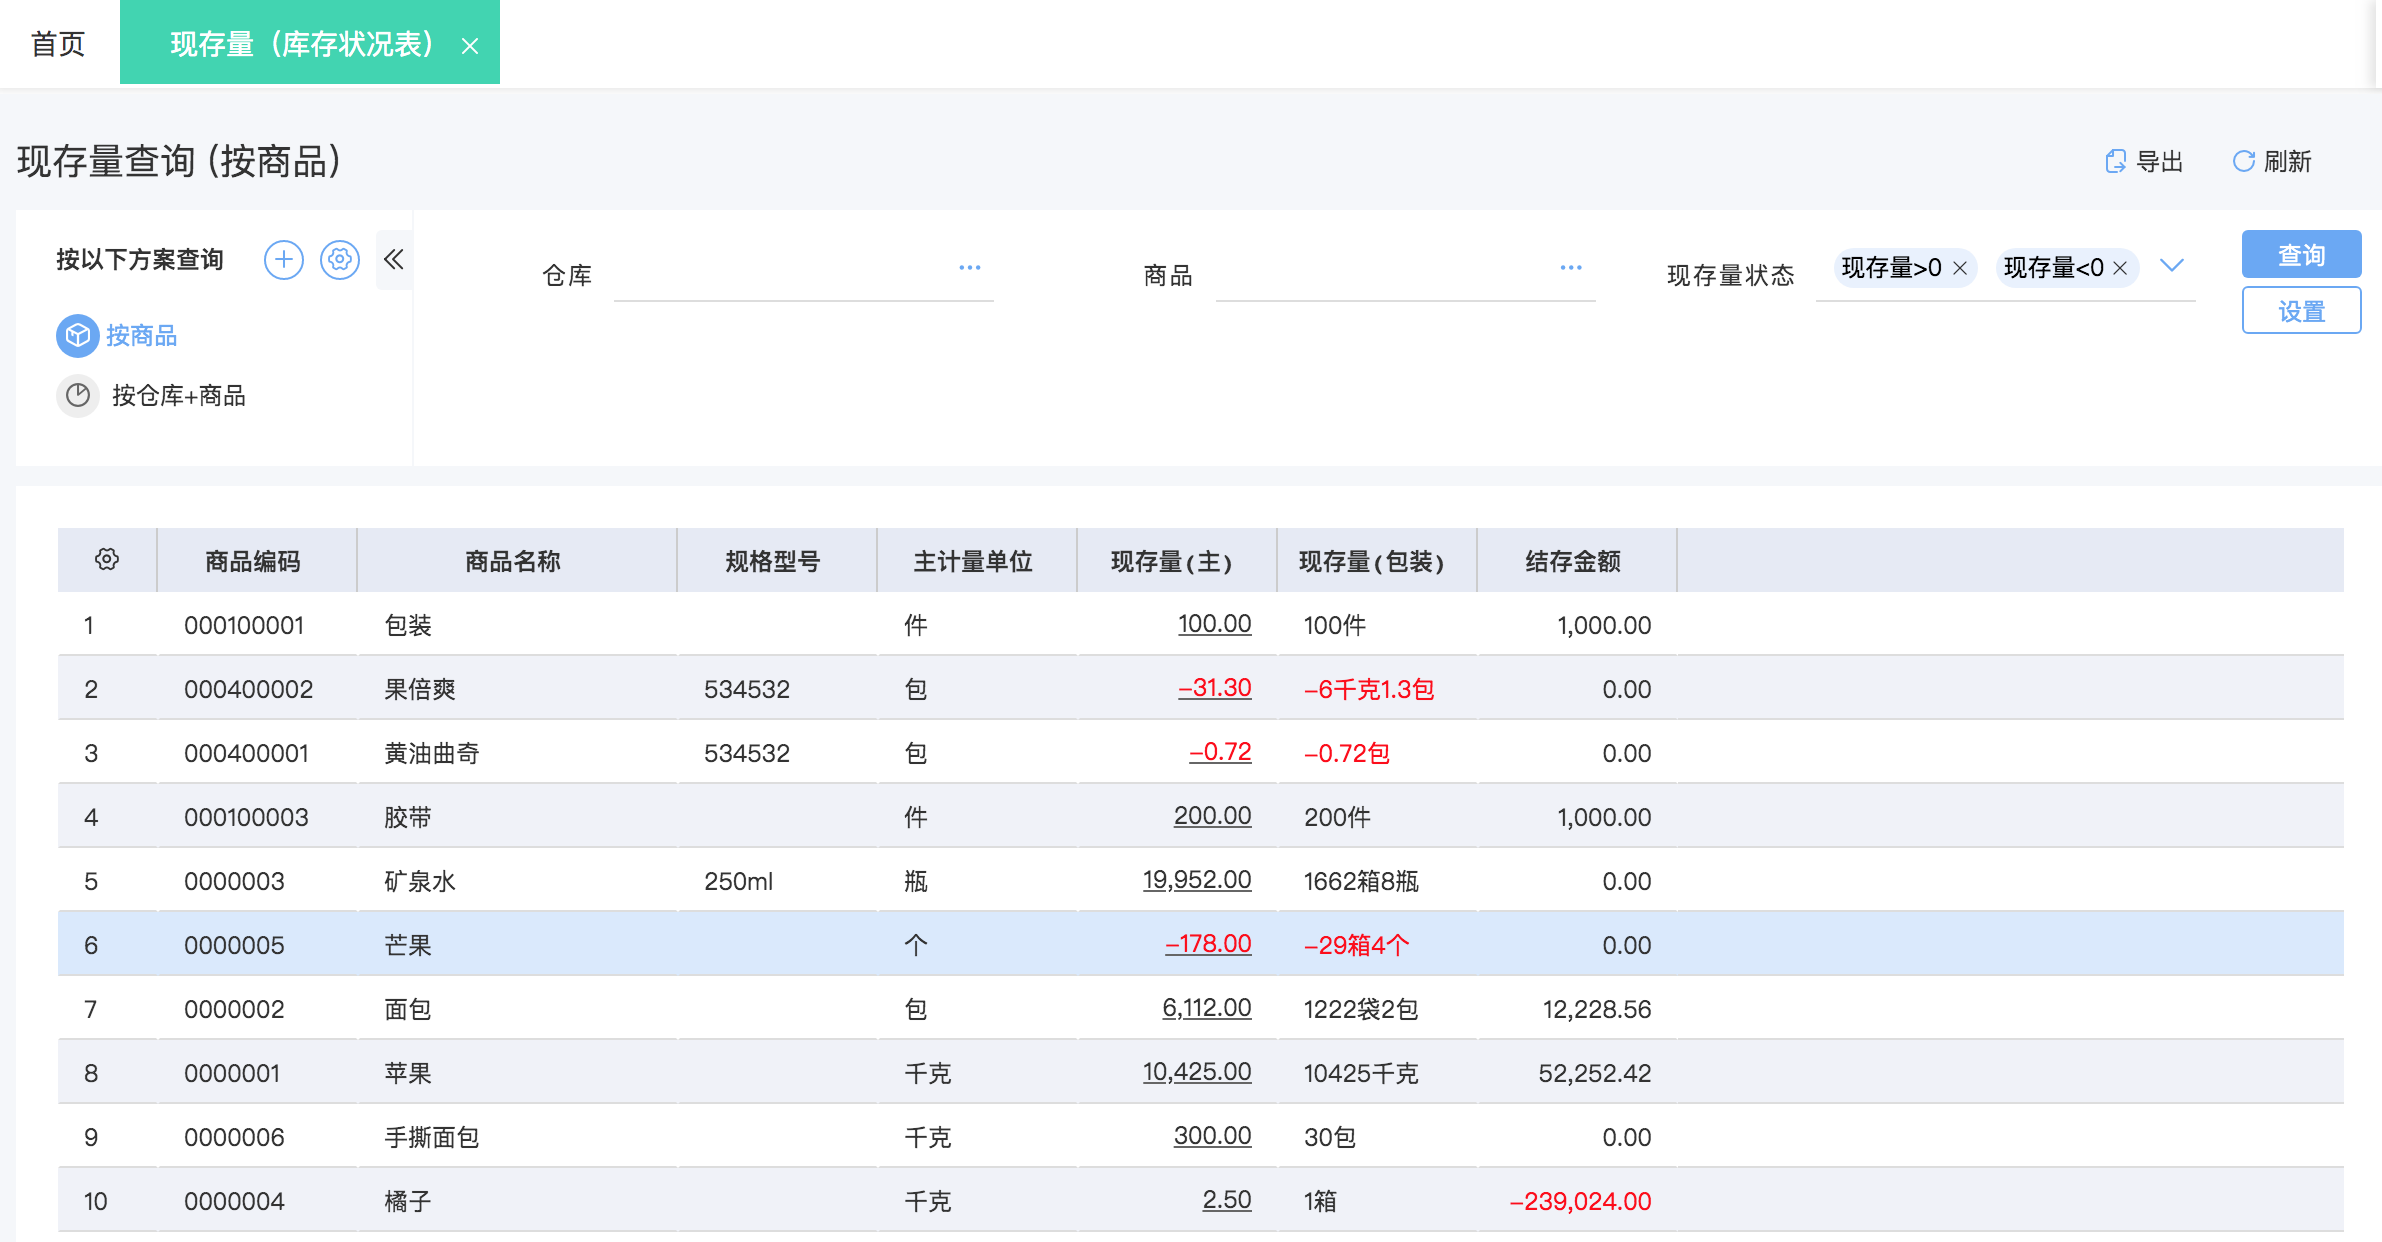The height and width of the screenshot is (1242, 2382).
Task: Click the collapse arrow icon next to schemes
Action: pos(394,260)
